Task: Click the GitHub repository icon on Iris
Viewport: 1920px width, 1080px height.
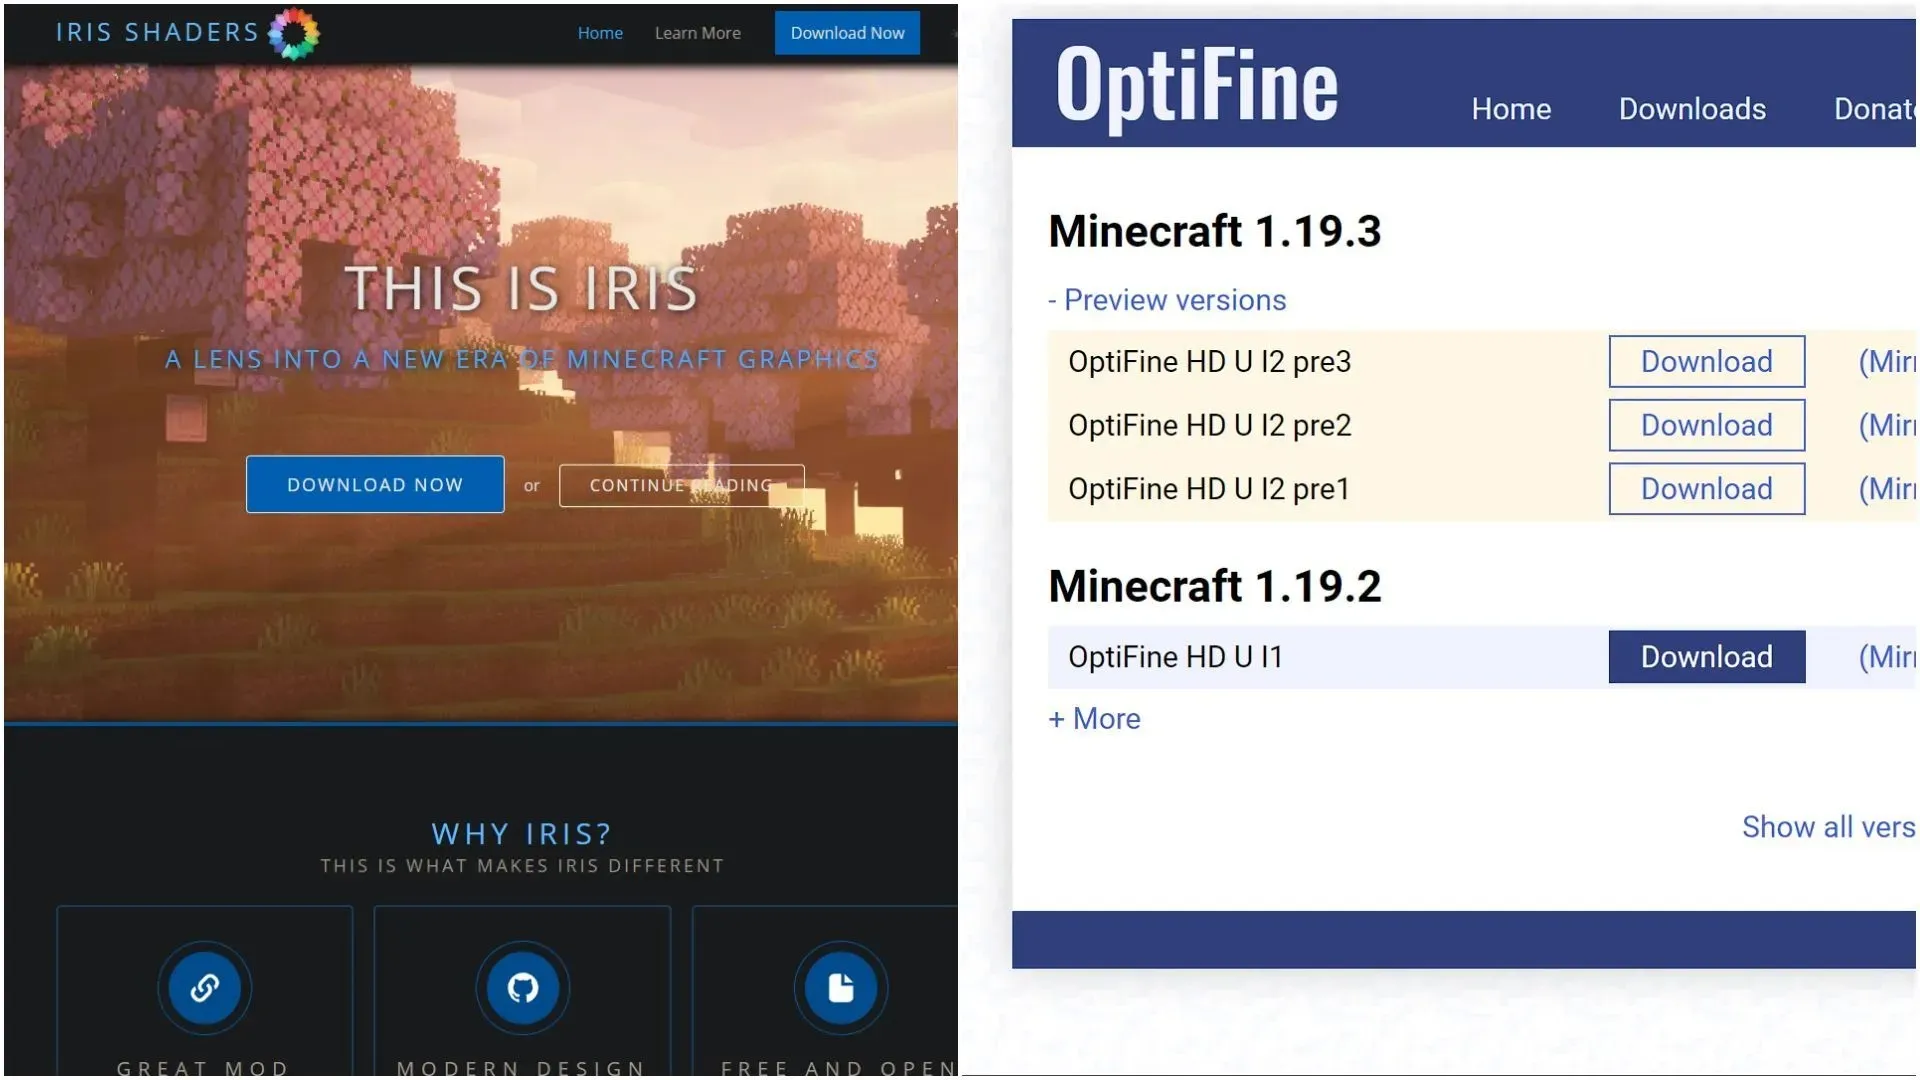Action: tap(522, 986)
